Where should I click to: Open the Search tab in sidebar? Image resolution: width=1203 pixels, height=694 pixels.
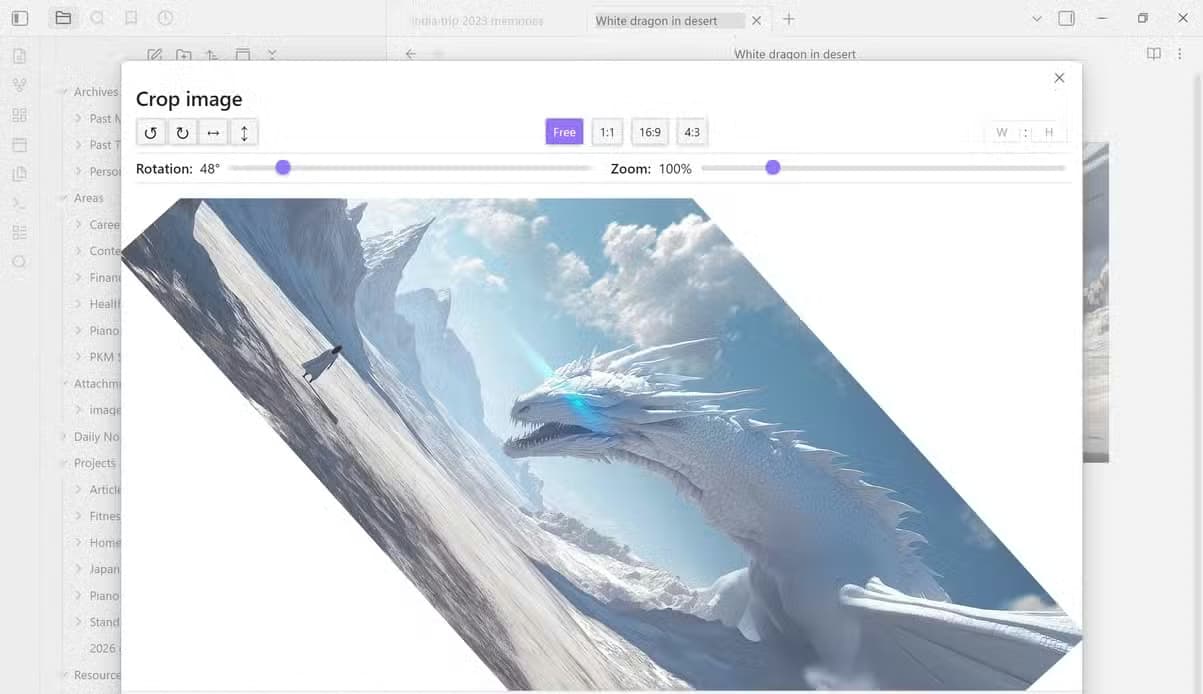pyautogui.click(x=97, y=18)
